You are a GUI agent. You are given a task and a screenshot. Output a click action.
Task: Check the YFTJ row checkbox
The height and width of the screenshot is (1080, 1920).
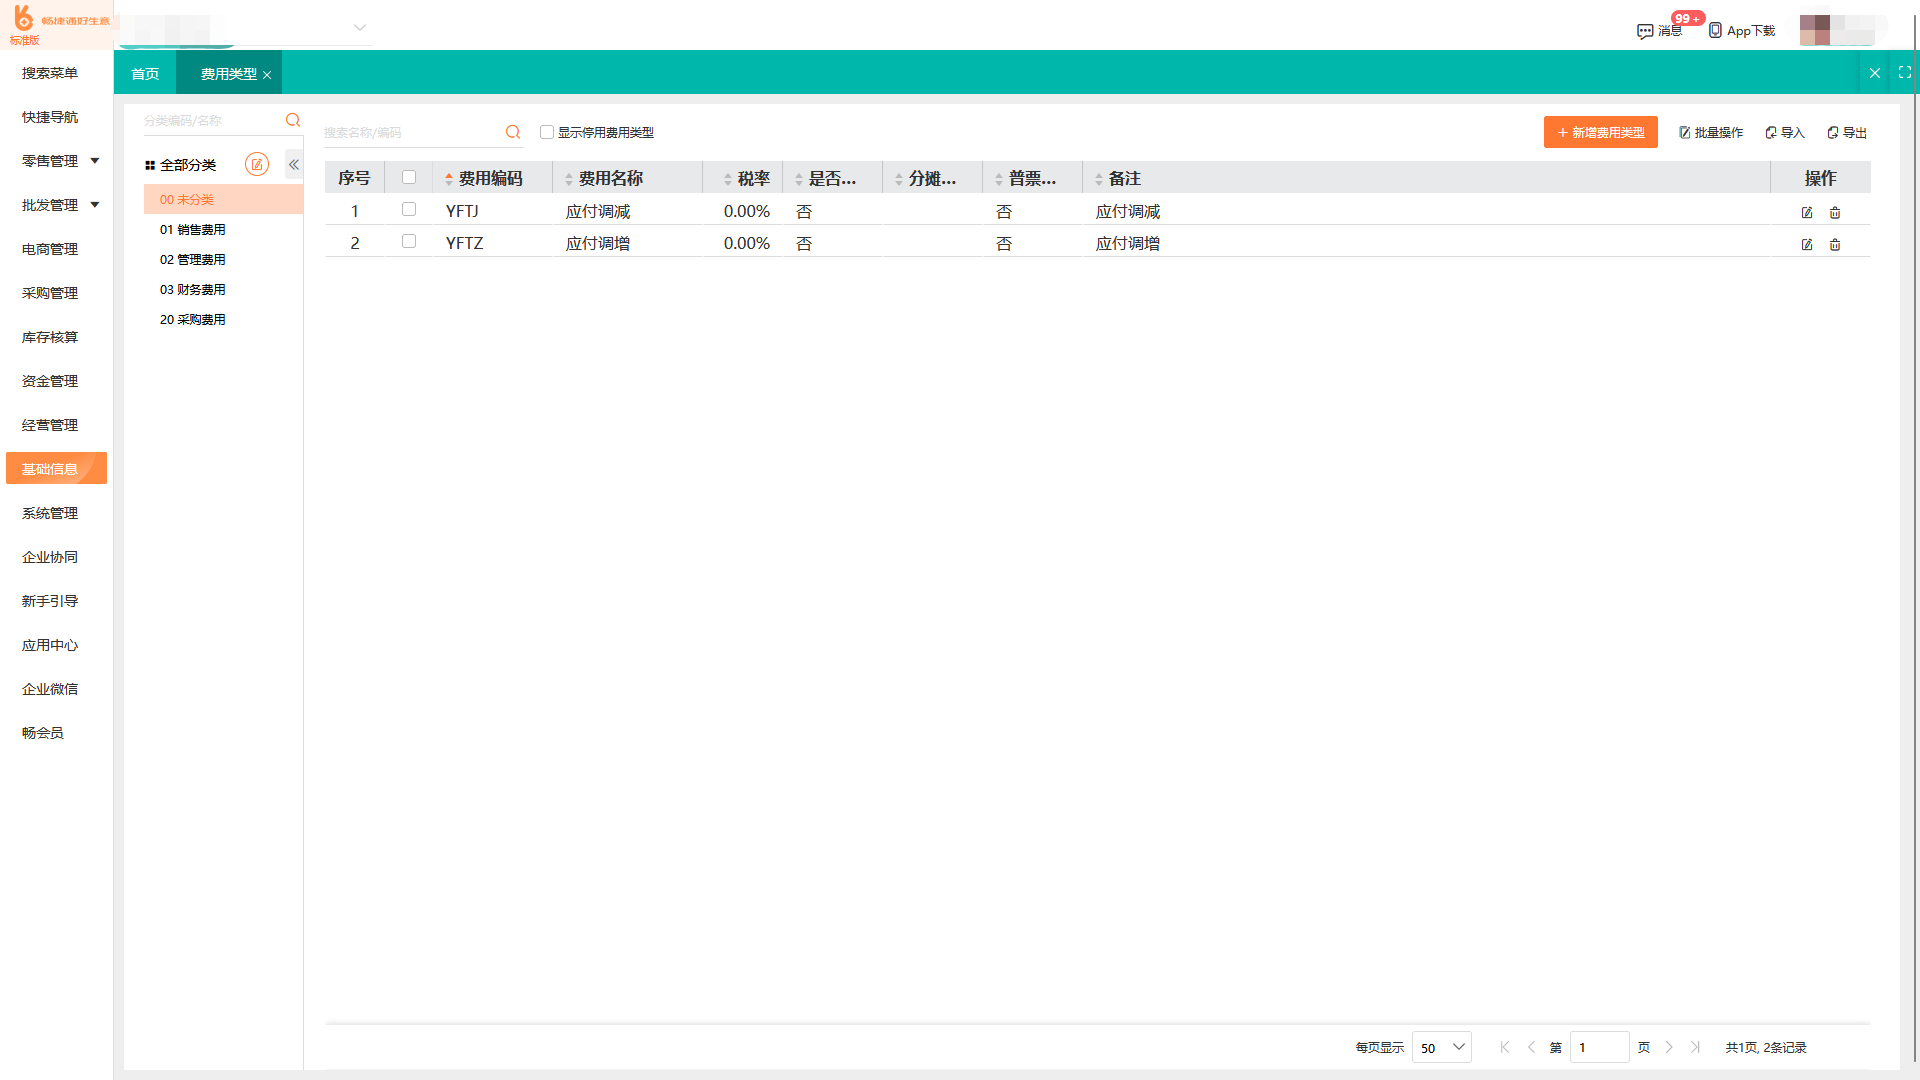pyautogui.click(x=409, y=210)
